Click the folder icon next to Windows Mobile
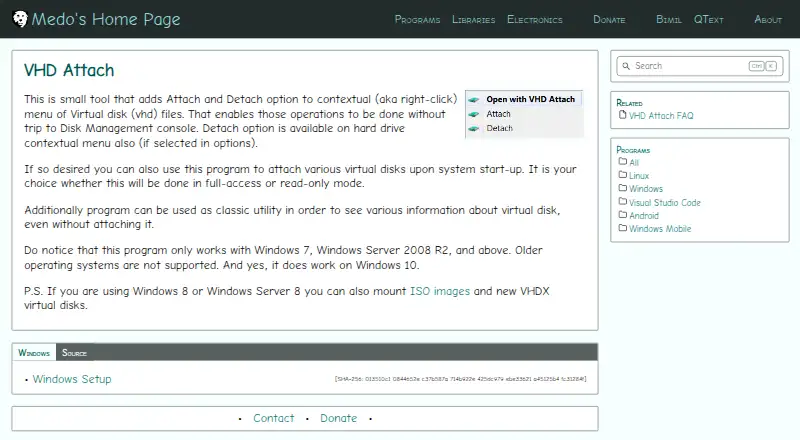Viewport: 800px width, 440px height. [622, 228]
